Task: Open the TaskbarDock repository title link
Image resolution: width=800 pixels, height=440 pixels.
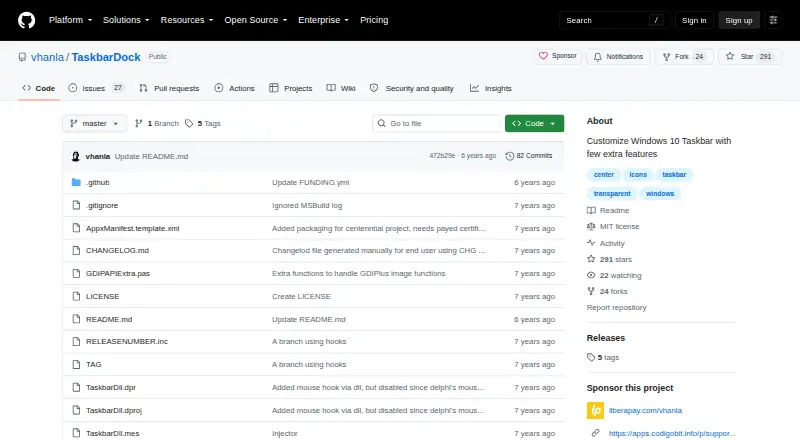Action: (x=106, y=57)
